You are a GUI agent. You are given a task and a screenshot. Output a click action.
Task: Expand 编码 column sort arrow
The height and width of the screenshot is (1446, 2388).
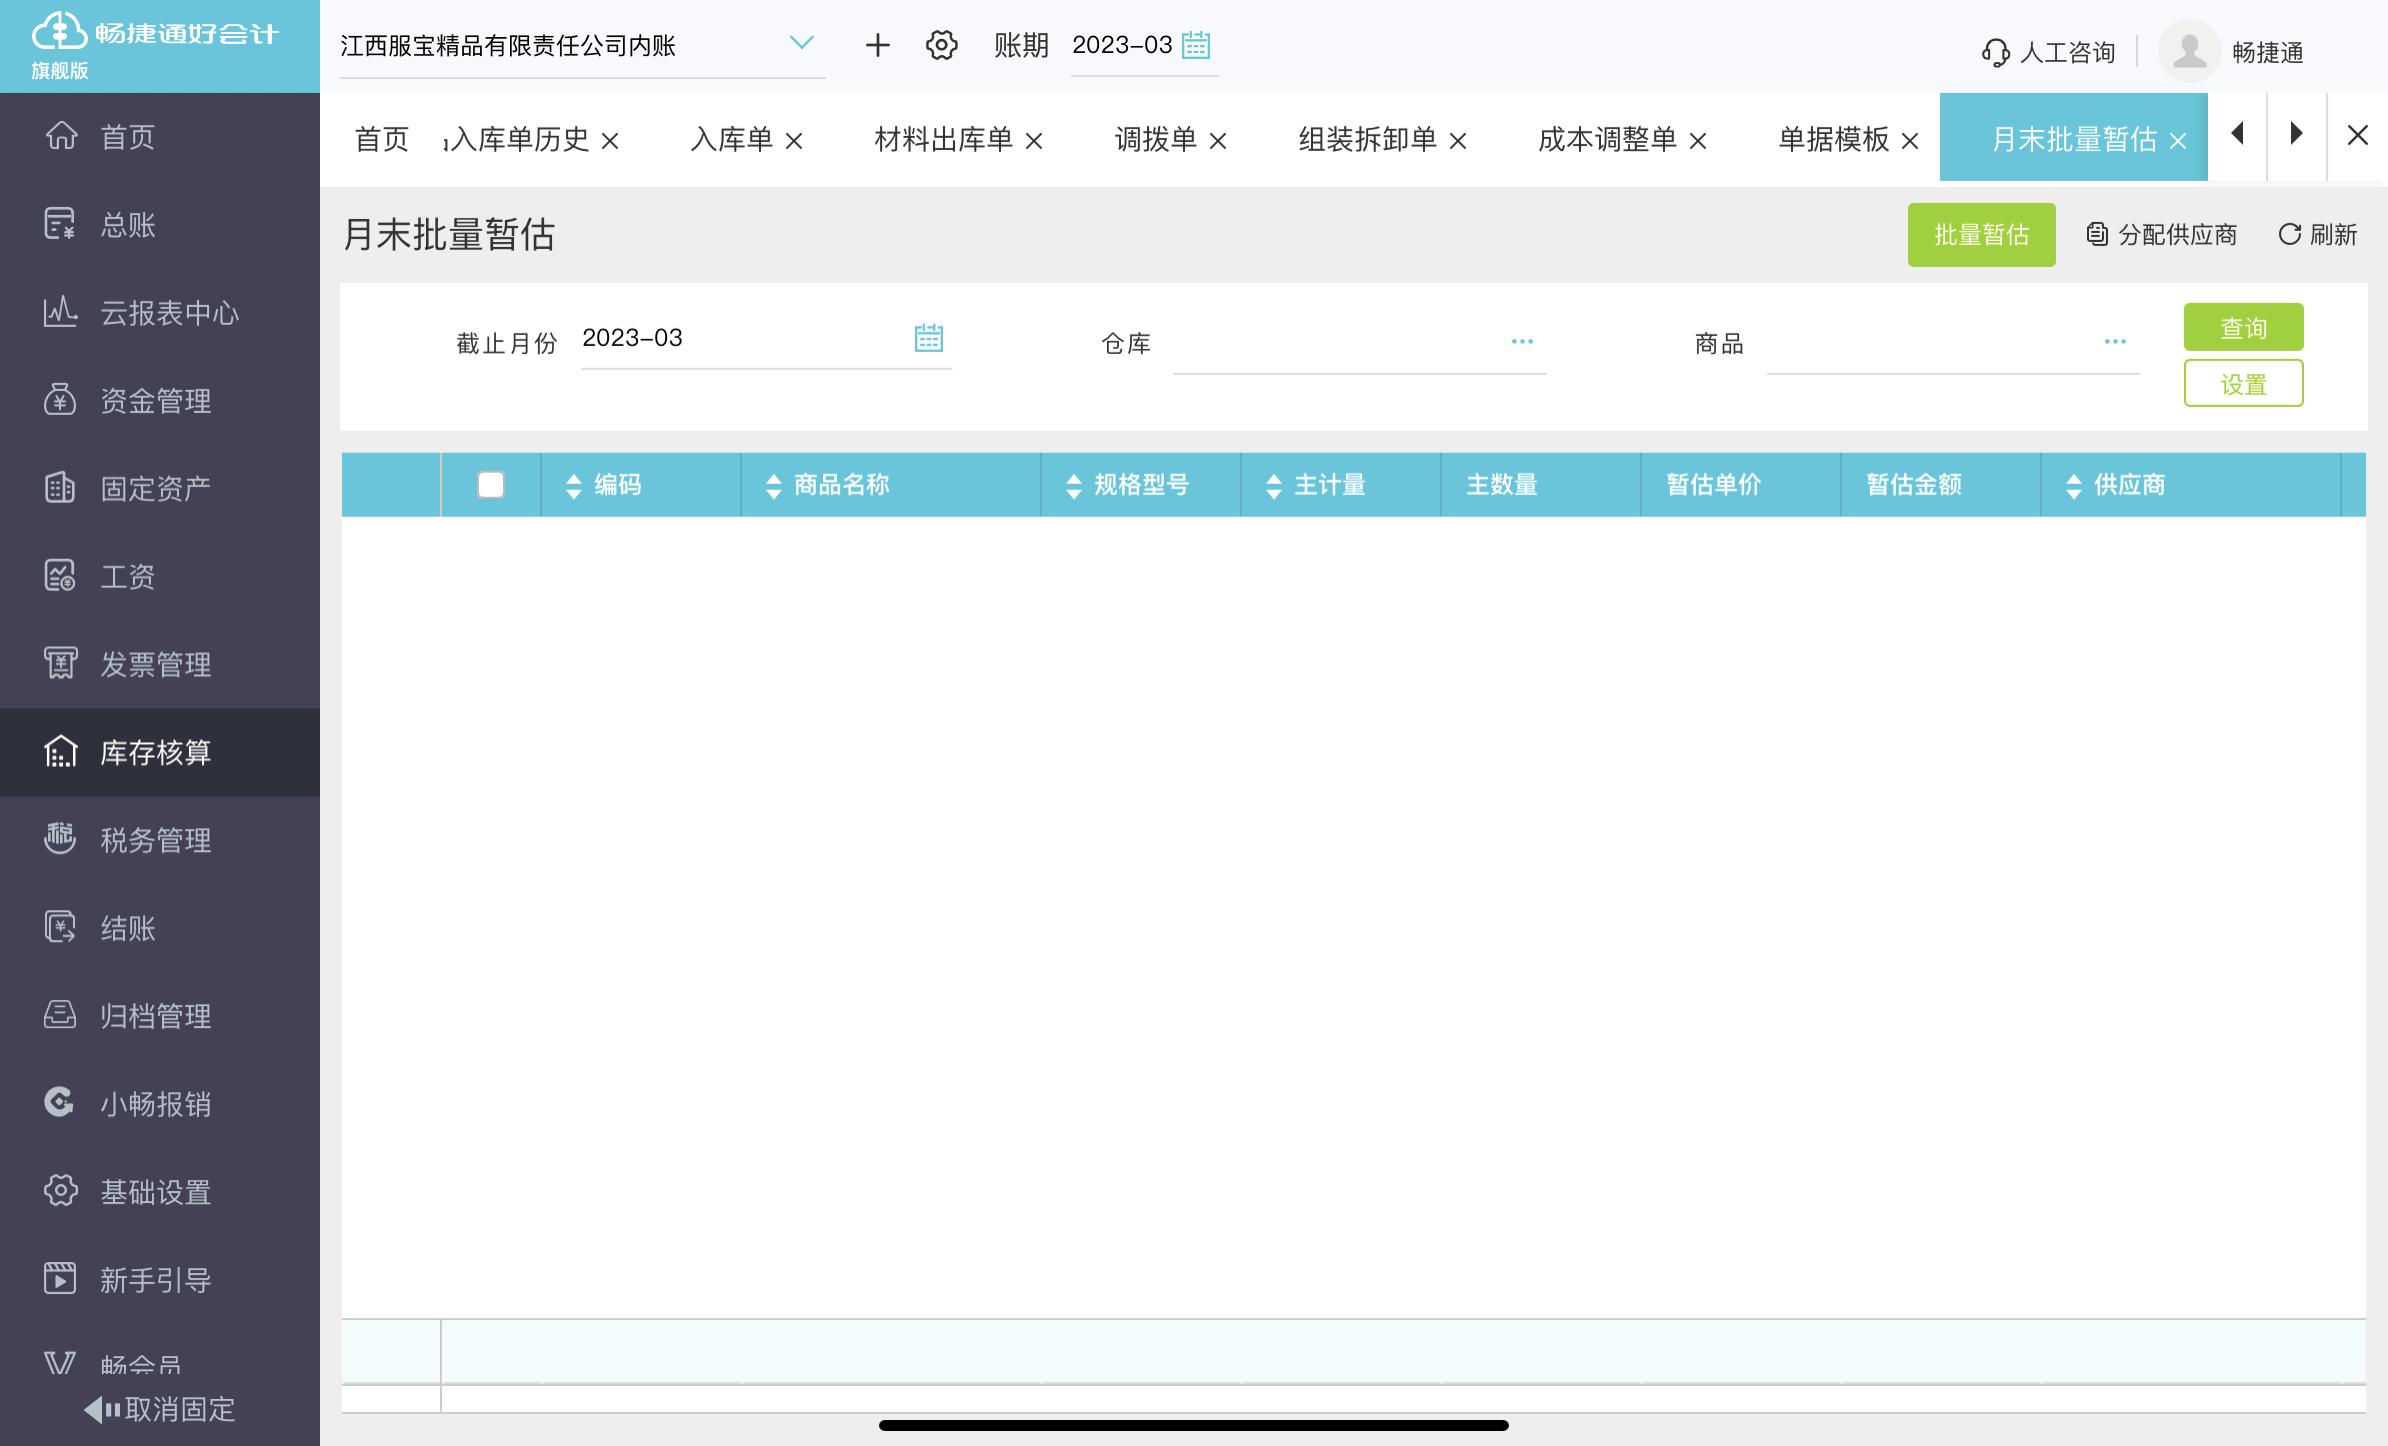tap(571, 486)
